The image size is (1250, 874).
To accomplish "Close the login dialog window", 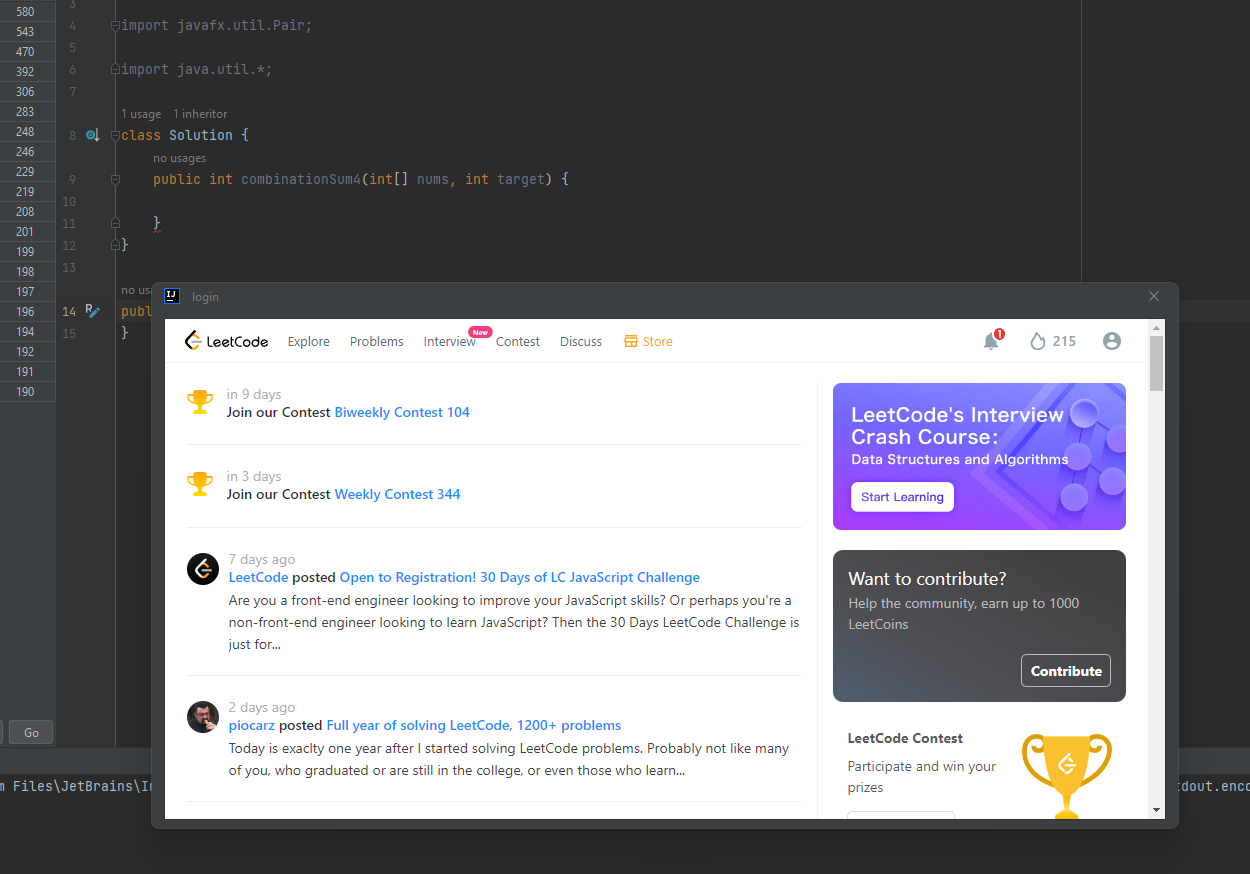I will point(1153,296).
